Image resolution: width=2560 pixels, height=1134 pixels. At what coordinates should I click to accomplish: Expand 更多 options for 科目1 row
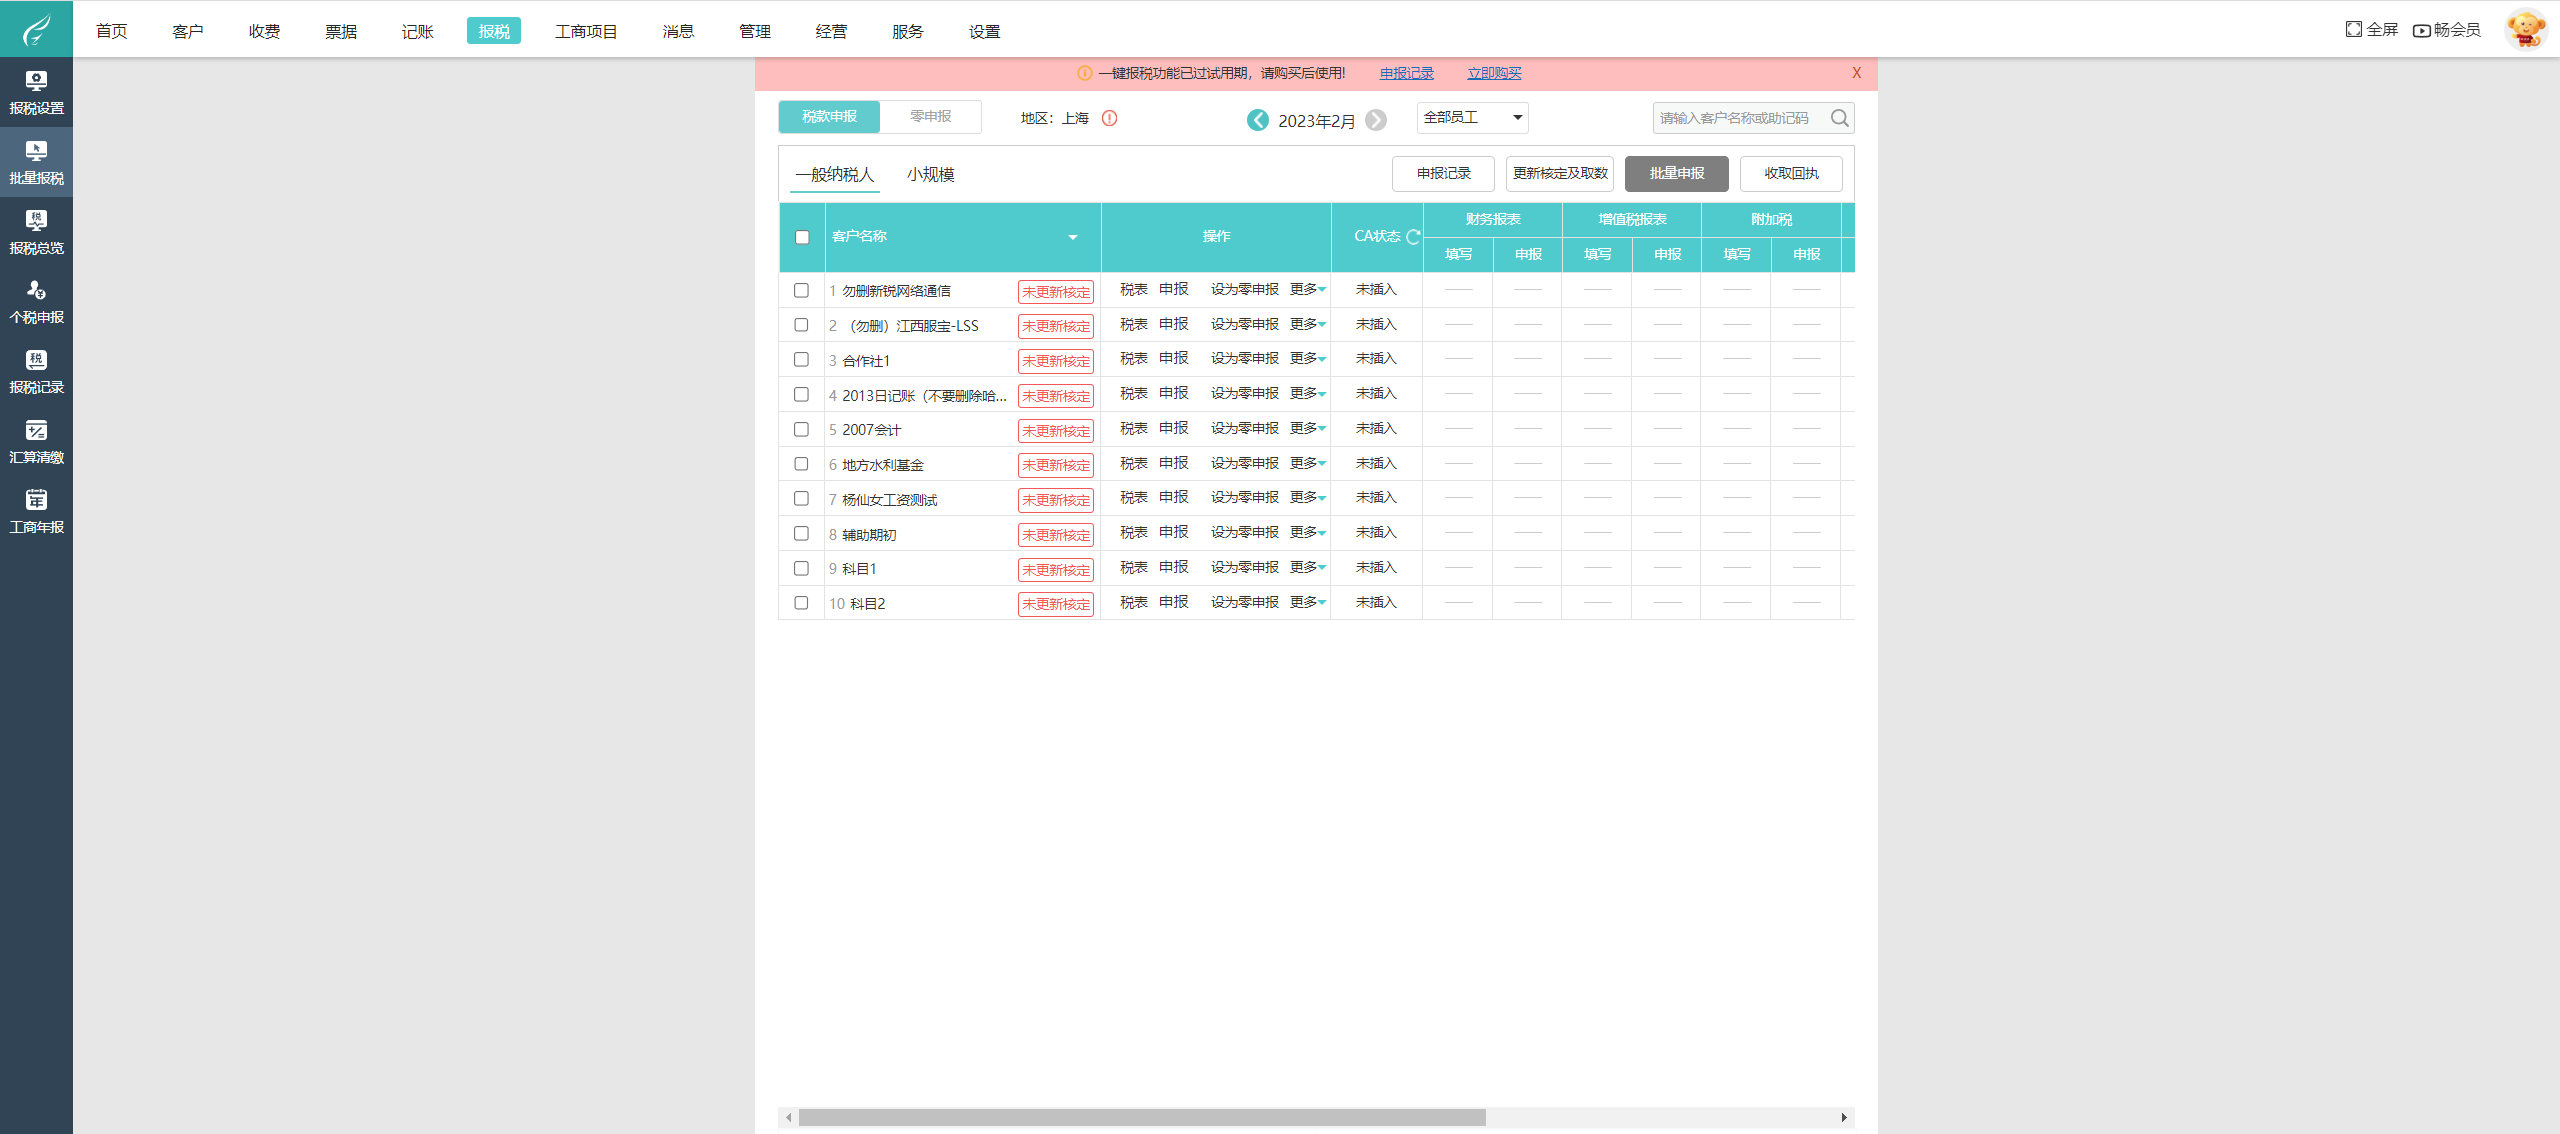tap(1306, 568)
